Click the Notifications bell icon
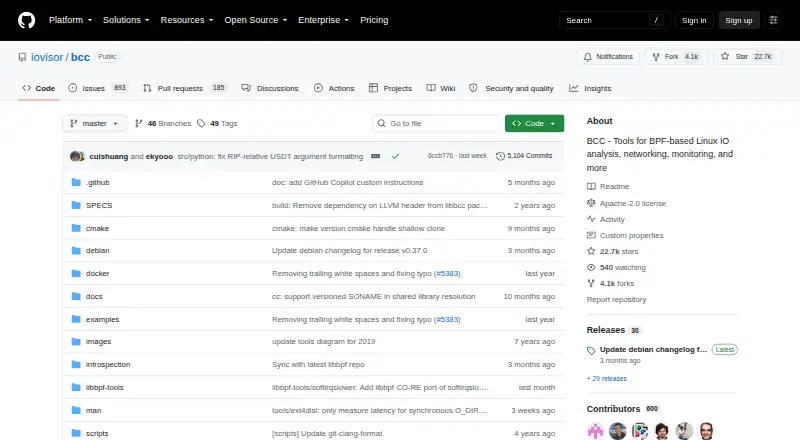 588,57
